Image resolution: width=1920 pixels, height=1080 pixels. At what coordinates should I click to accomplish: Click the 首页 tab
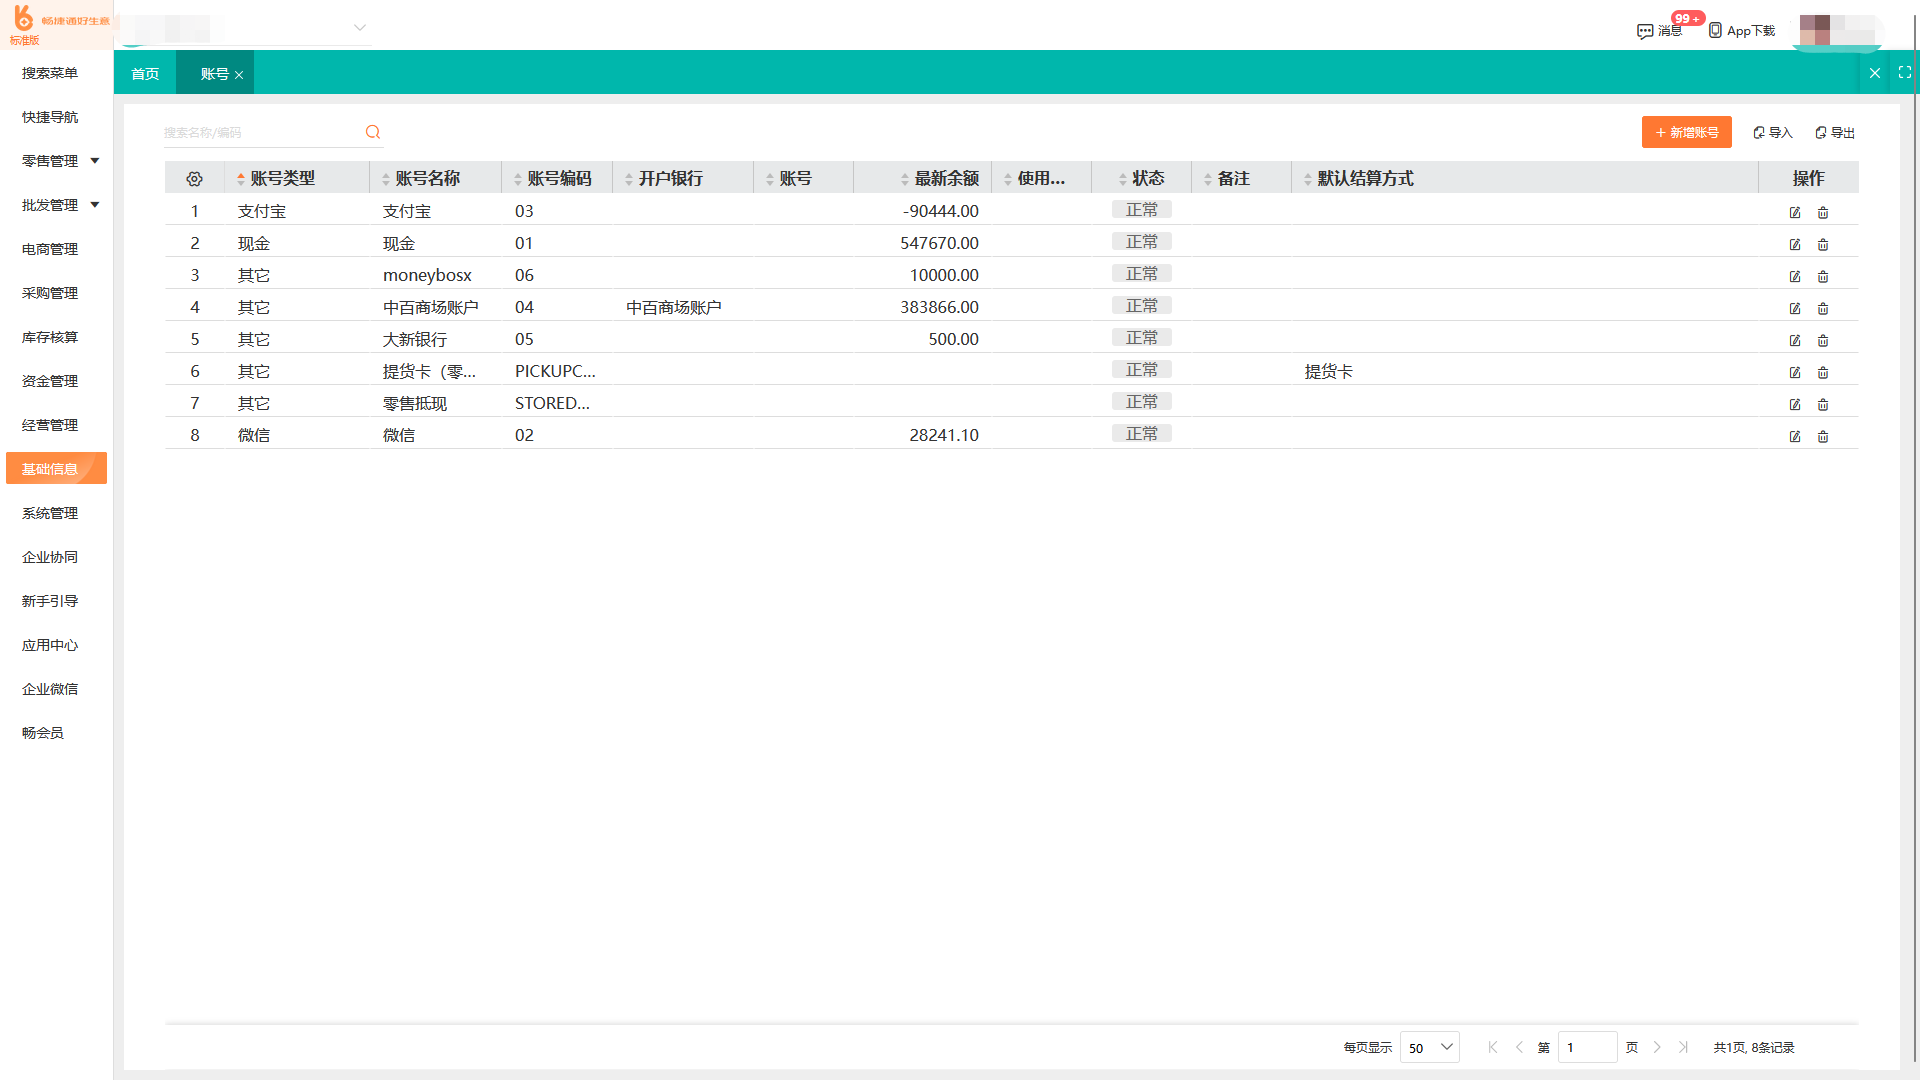(x=145, y=73)
